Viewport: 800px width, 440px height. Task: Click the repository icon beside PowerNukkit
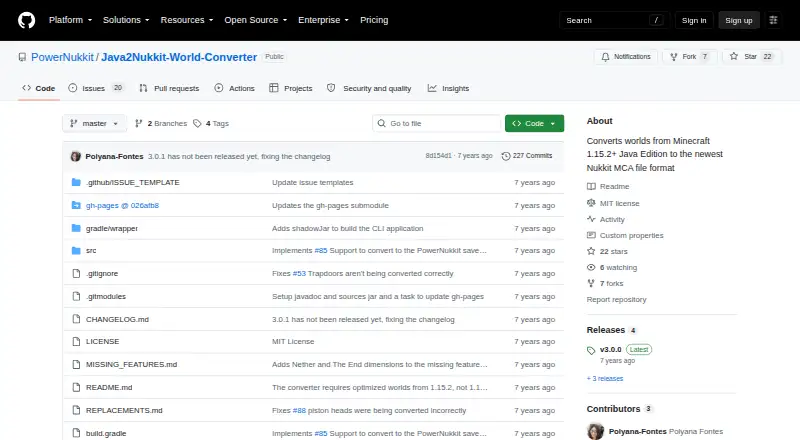(x=22, y=57)
